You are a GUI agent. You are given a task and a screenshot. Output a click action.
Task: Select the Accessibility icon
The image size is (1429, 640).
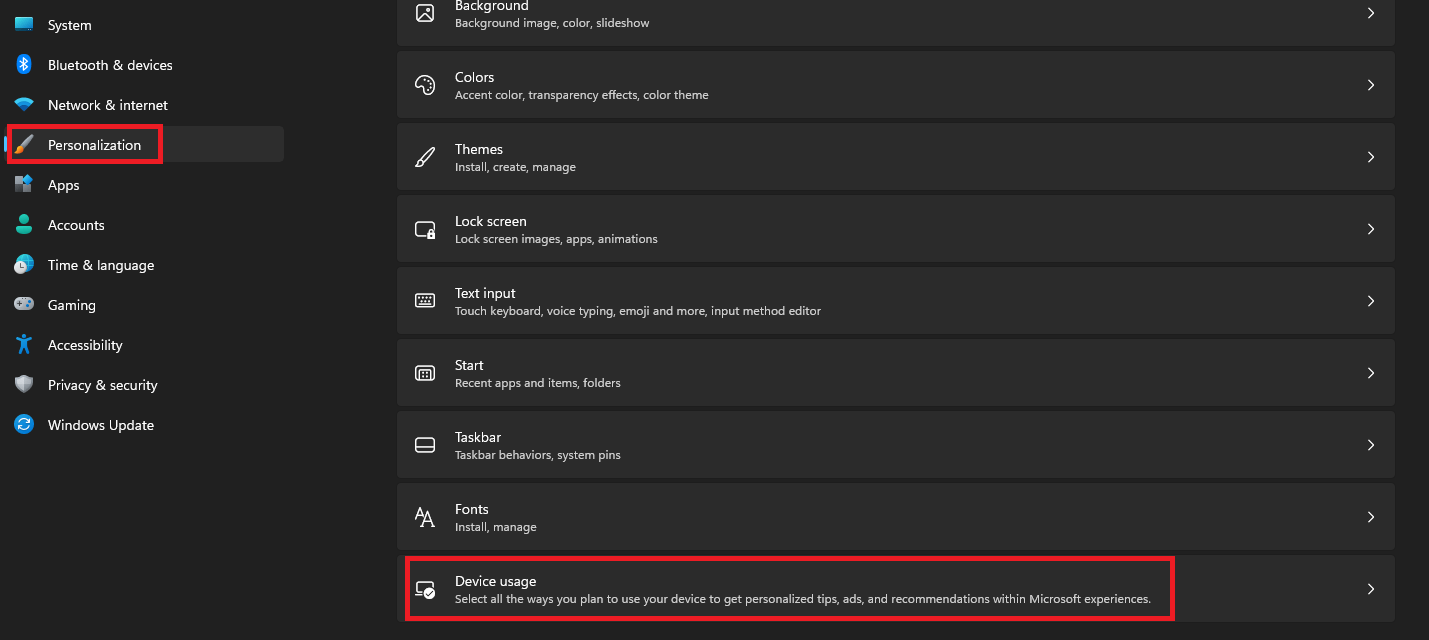click(24, 344)
